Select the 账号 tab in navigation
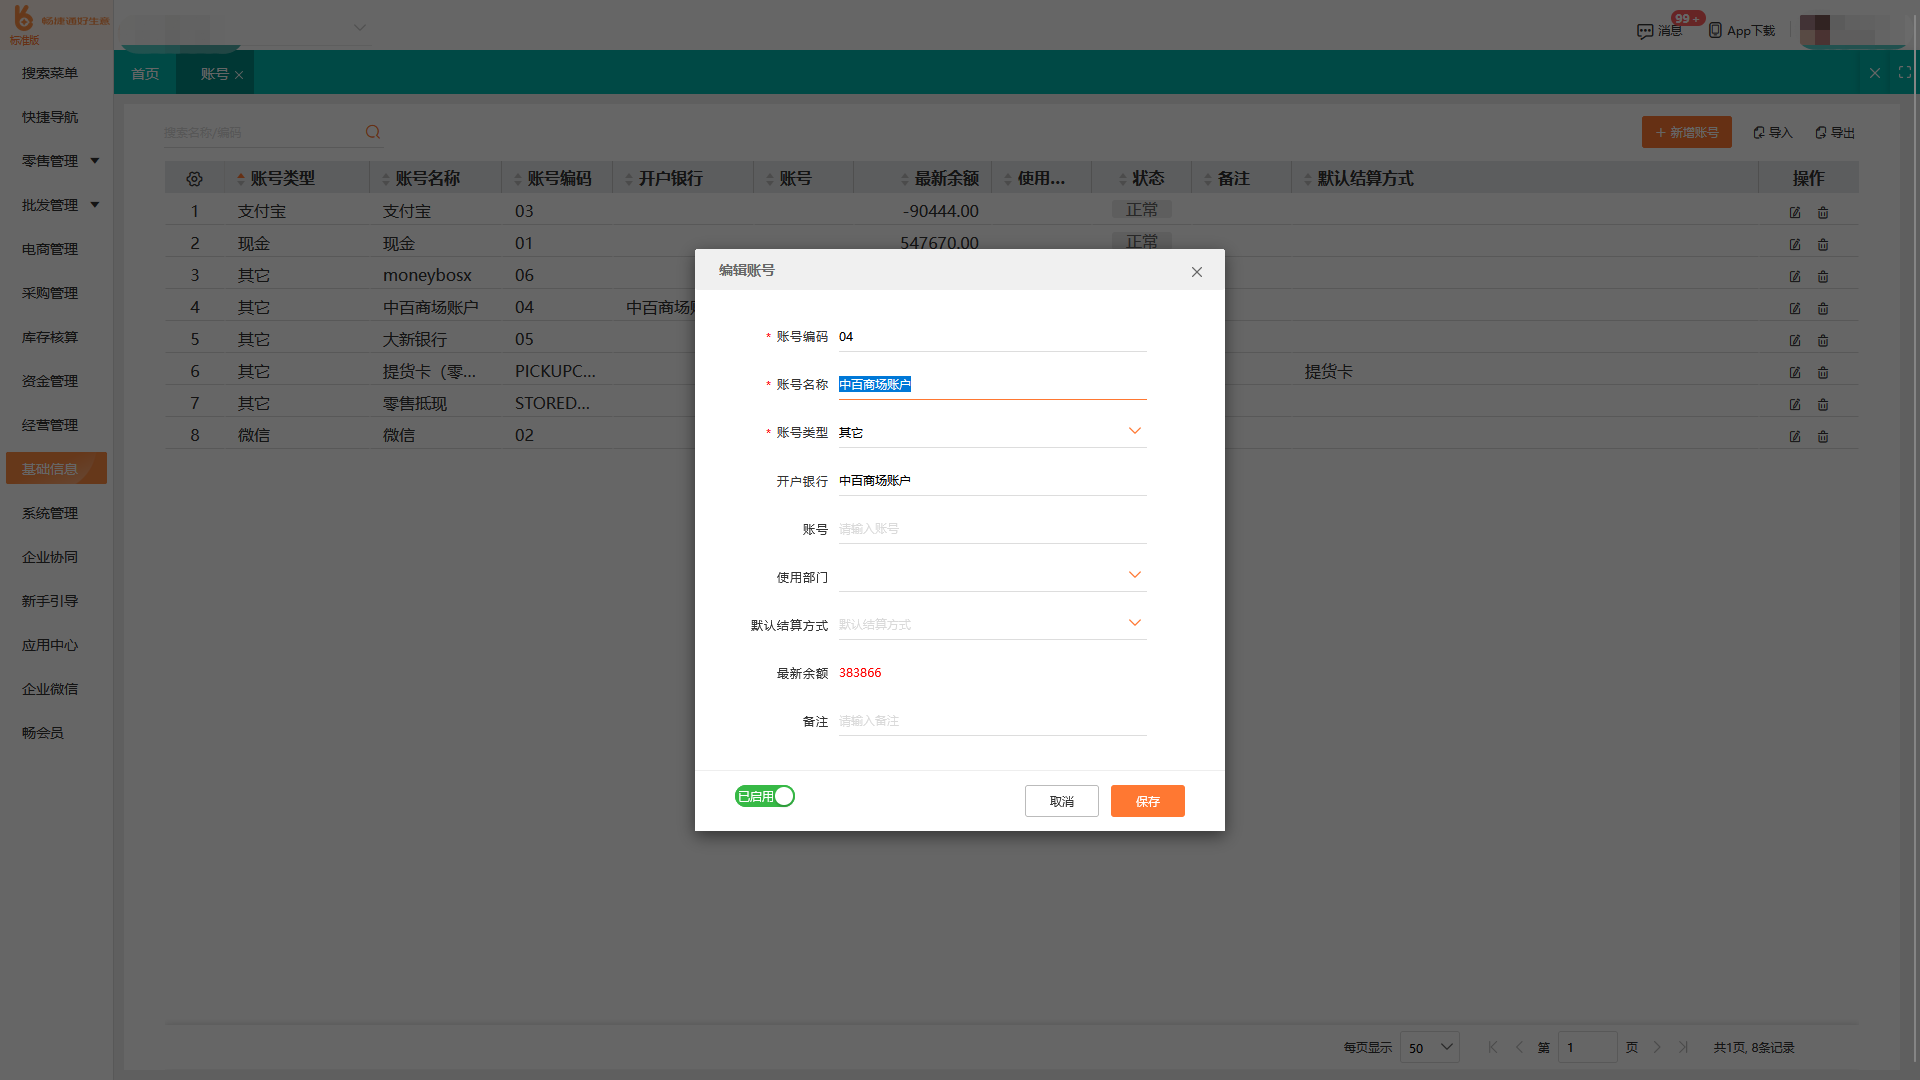This screenshot has width=1920, height=1080. coord(214,74)
